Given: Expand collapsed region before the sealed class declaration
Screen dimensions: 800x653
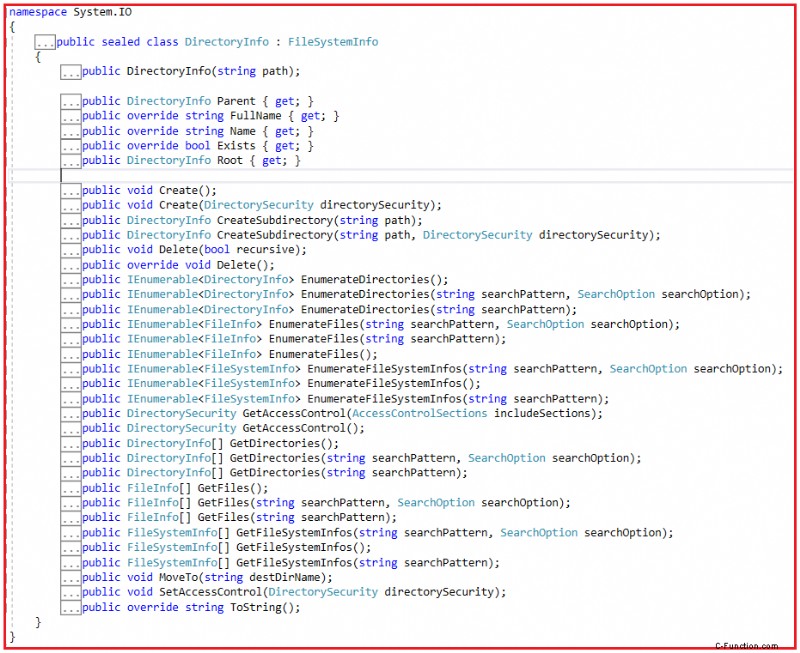Looking at the screenshot, I should click(x=45, y=43).
